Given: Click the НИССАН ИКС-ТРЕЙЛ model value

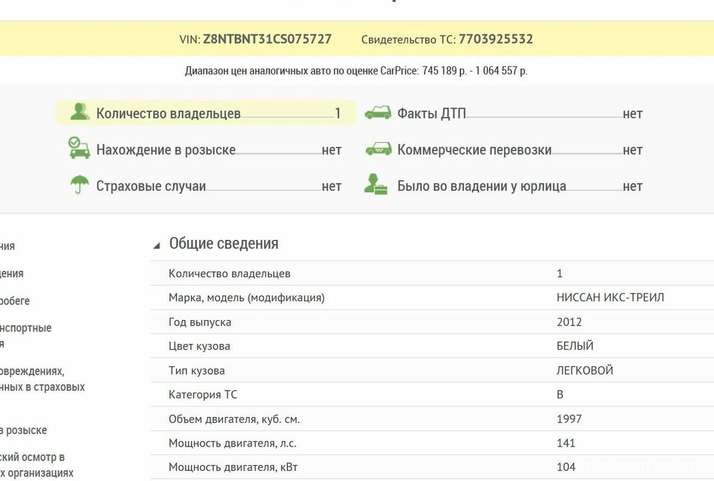Looking at the screenshot, I should point(610,298).
